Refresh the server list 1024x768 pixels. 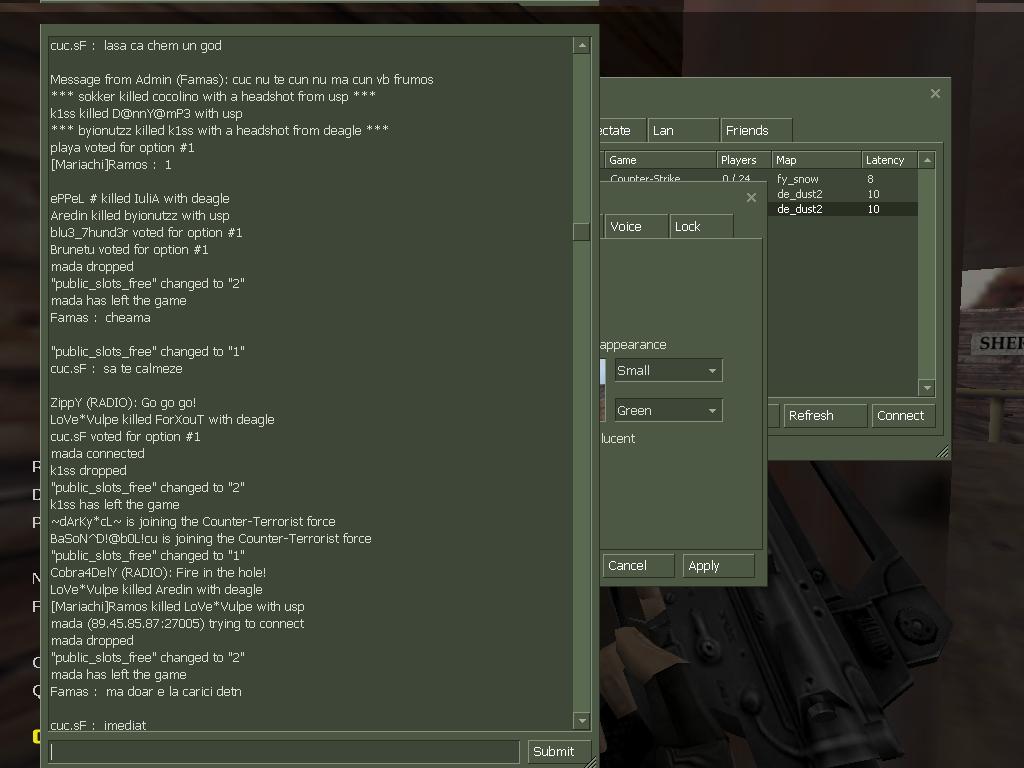coord(823,415)
